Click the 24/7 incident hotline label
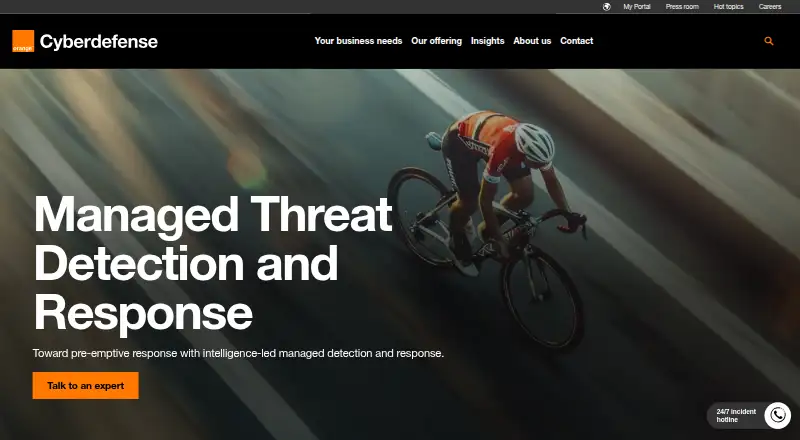This screenshot has width=800, height=440. [736, 415]
